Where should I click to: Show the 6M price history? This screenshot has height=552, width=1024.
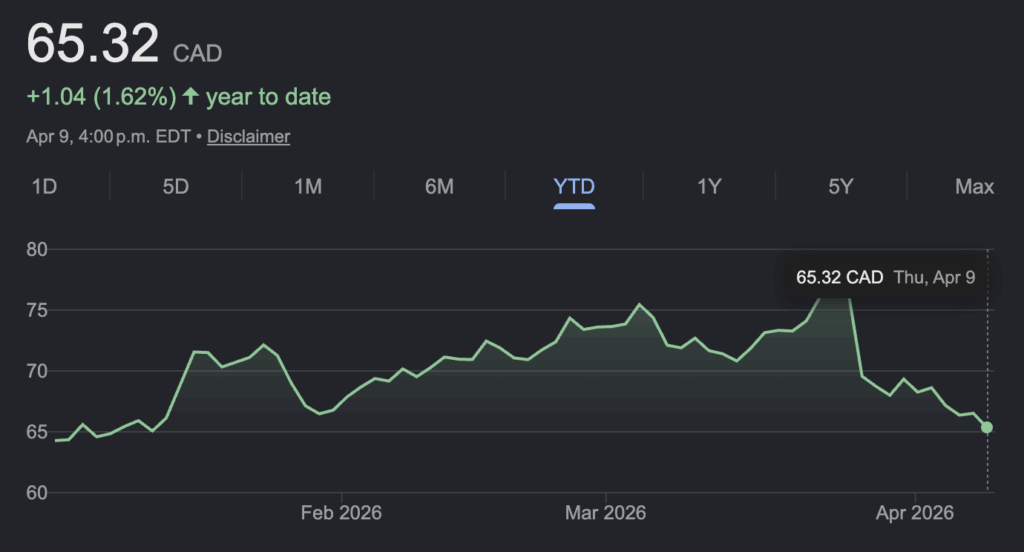click(x=439, y=187)
